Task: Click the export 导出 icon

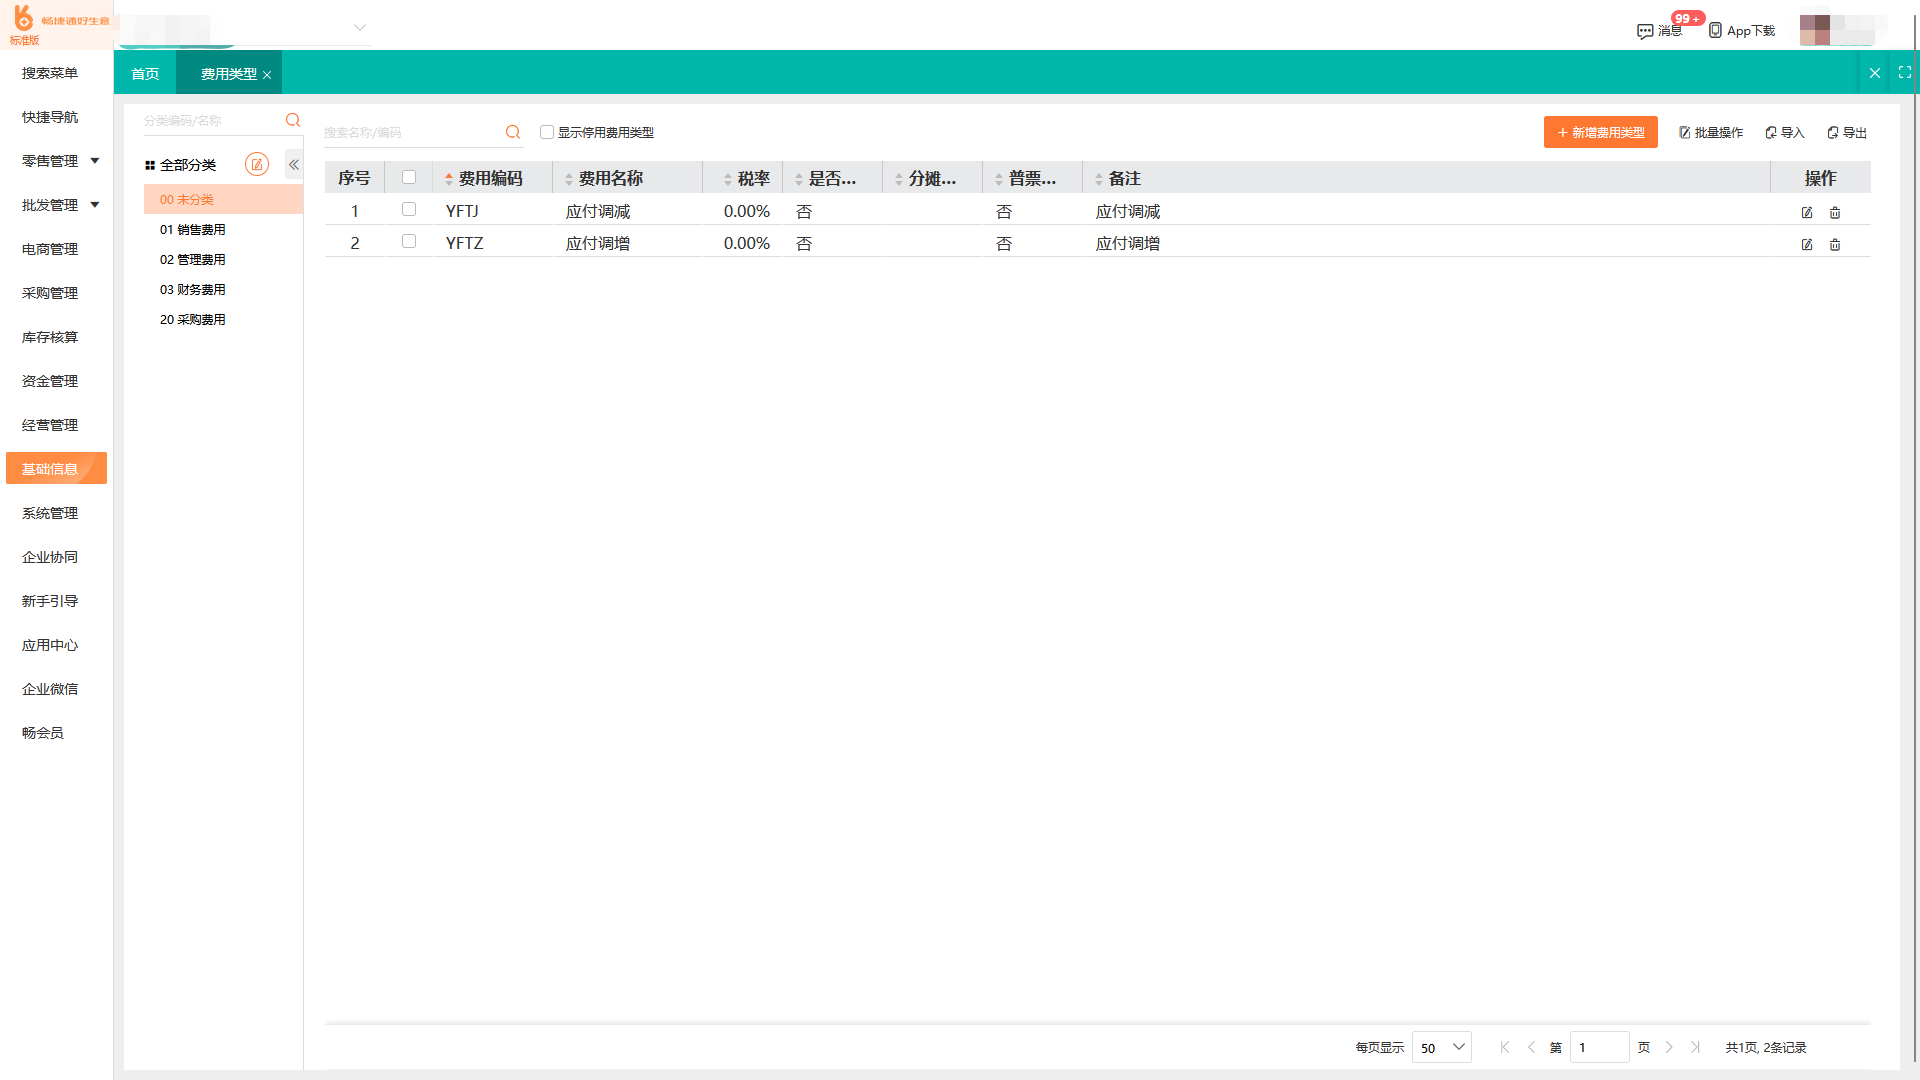Action: [1846, 132]
